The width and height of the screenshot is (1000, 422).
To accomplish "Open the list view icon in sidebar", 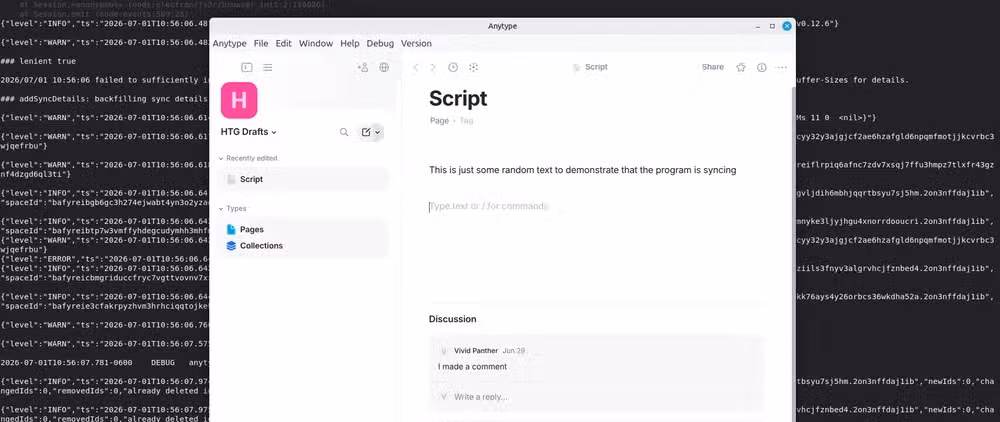I will (268, 67).
